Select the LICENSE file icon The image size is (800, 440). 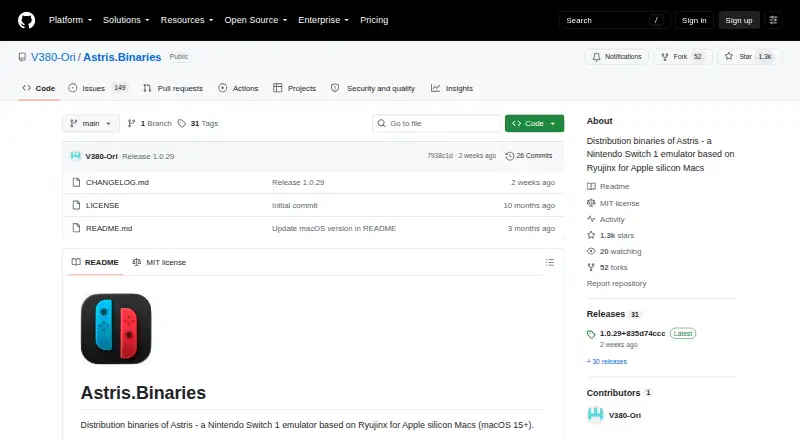pos(77,205)
